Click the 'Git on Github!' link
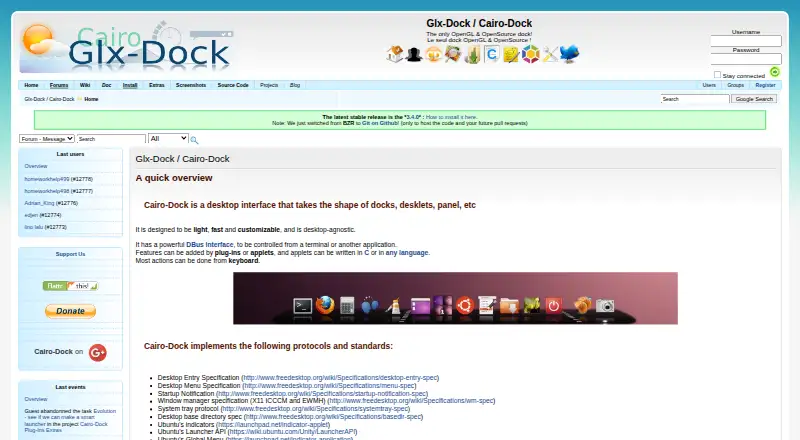 [x=381, y=123]
